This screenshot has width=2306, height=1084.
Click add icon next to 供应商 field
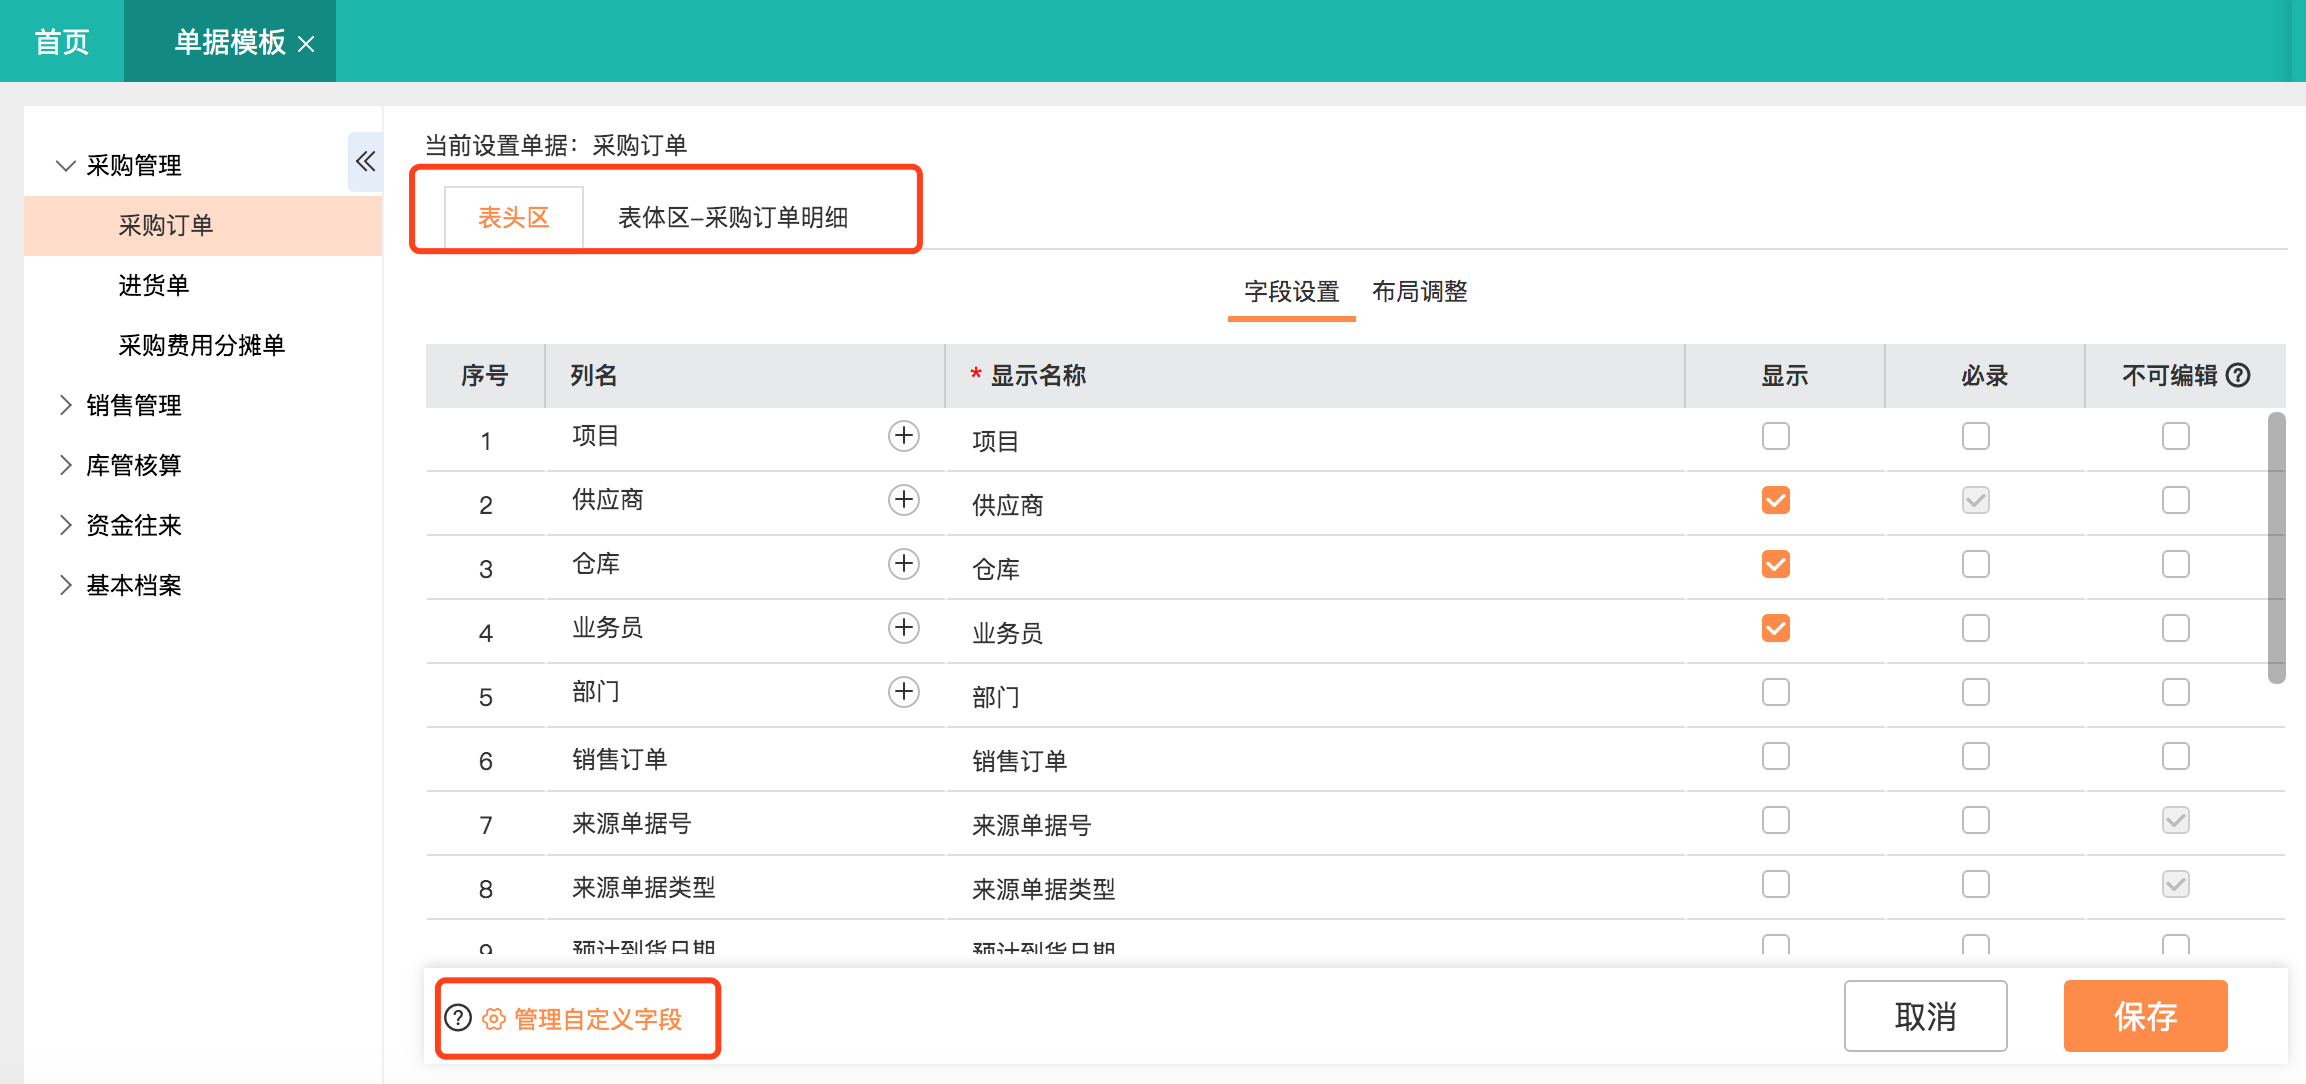pos(907,500)
